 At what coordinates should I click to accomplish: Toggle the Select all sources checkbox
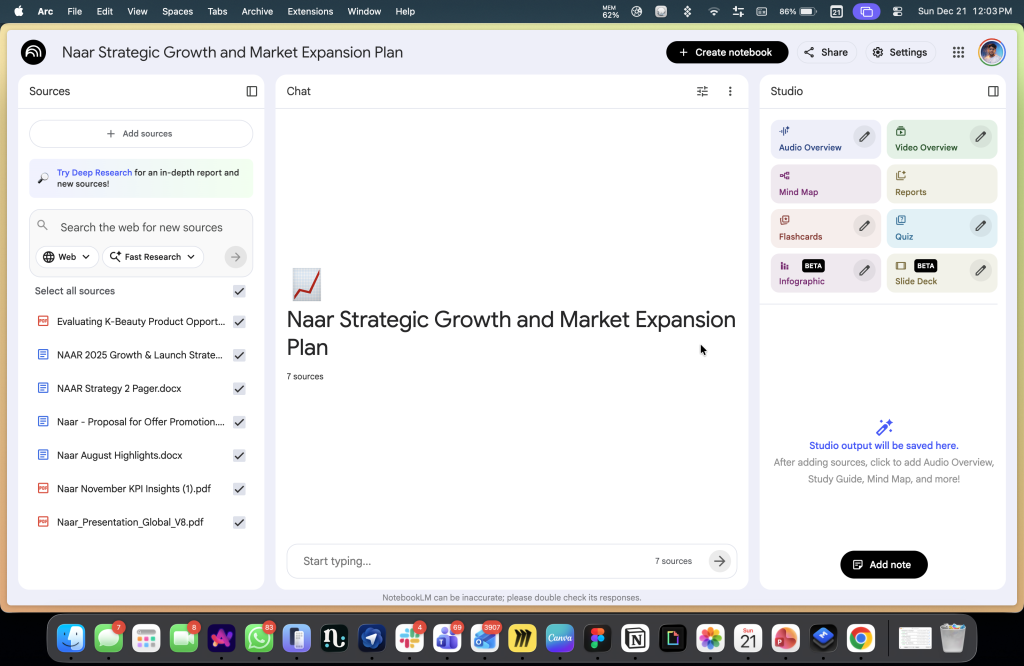(239, 291)
